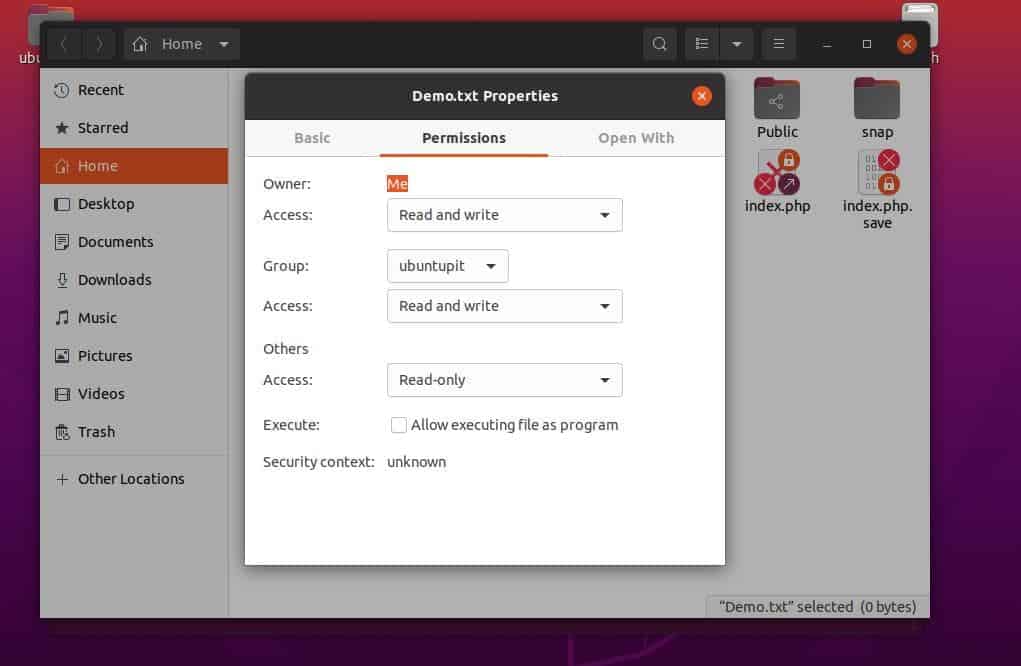Viewport: 1021px width, 666px height.
Task: Minimize the Files window
Action: (x=827, y=44)
